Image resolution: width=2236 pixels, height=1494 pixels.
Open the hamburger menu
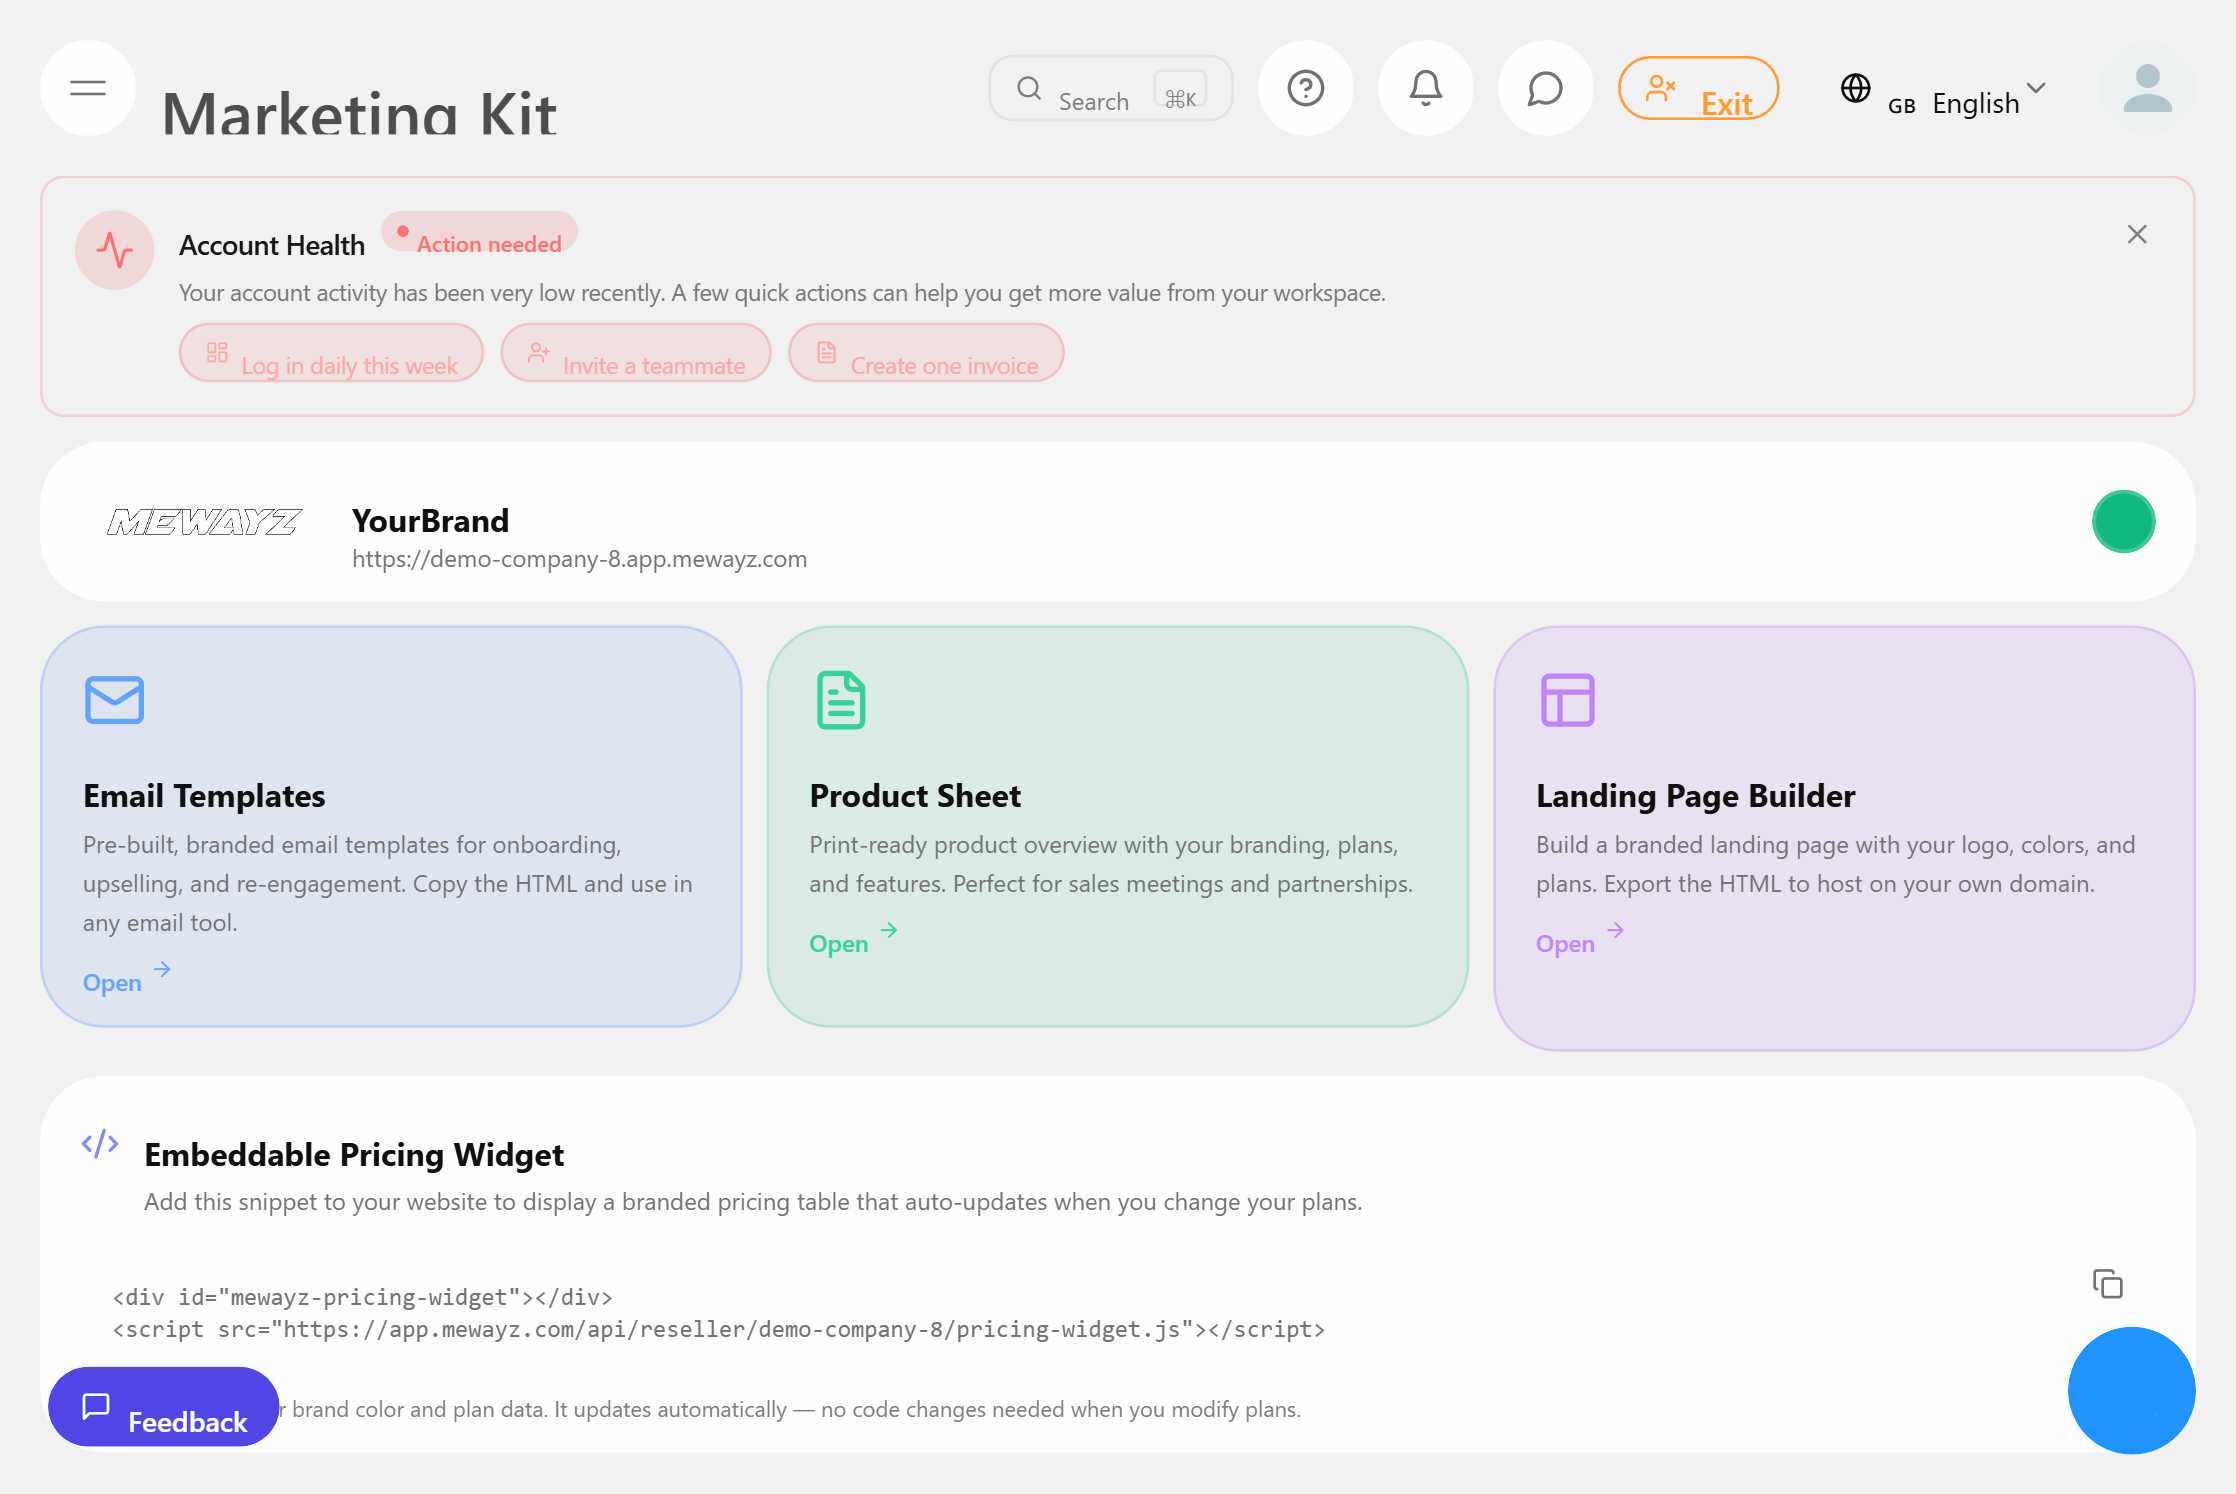pos(87,88)
